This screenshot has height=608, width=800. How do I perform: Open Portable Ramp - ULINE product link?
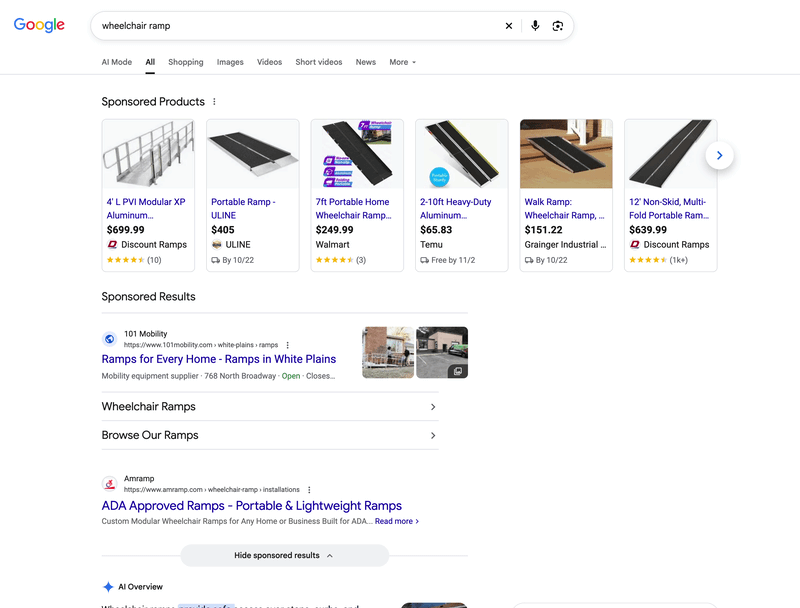pyautogui.click(x=243, y=209)
